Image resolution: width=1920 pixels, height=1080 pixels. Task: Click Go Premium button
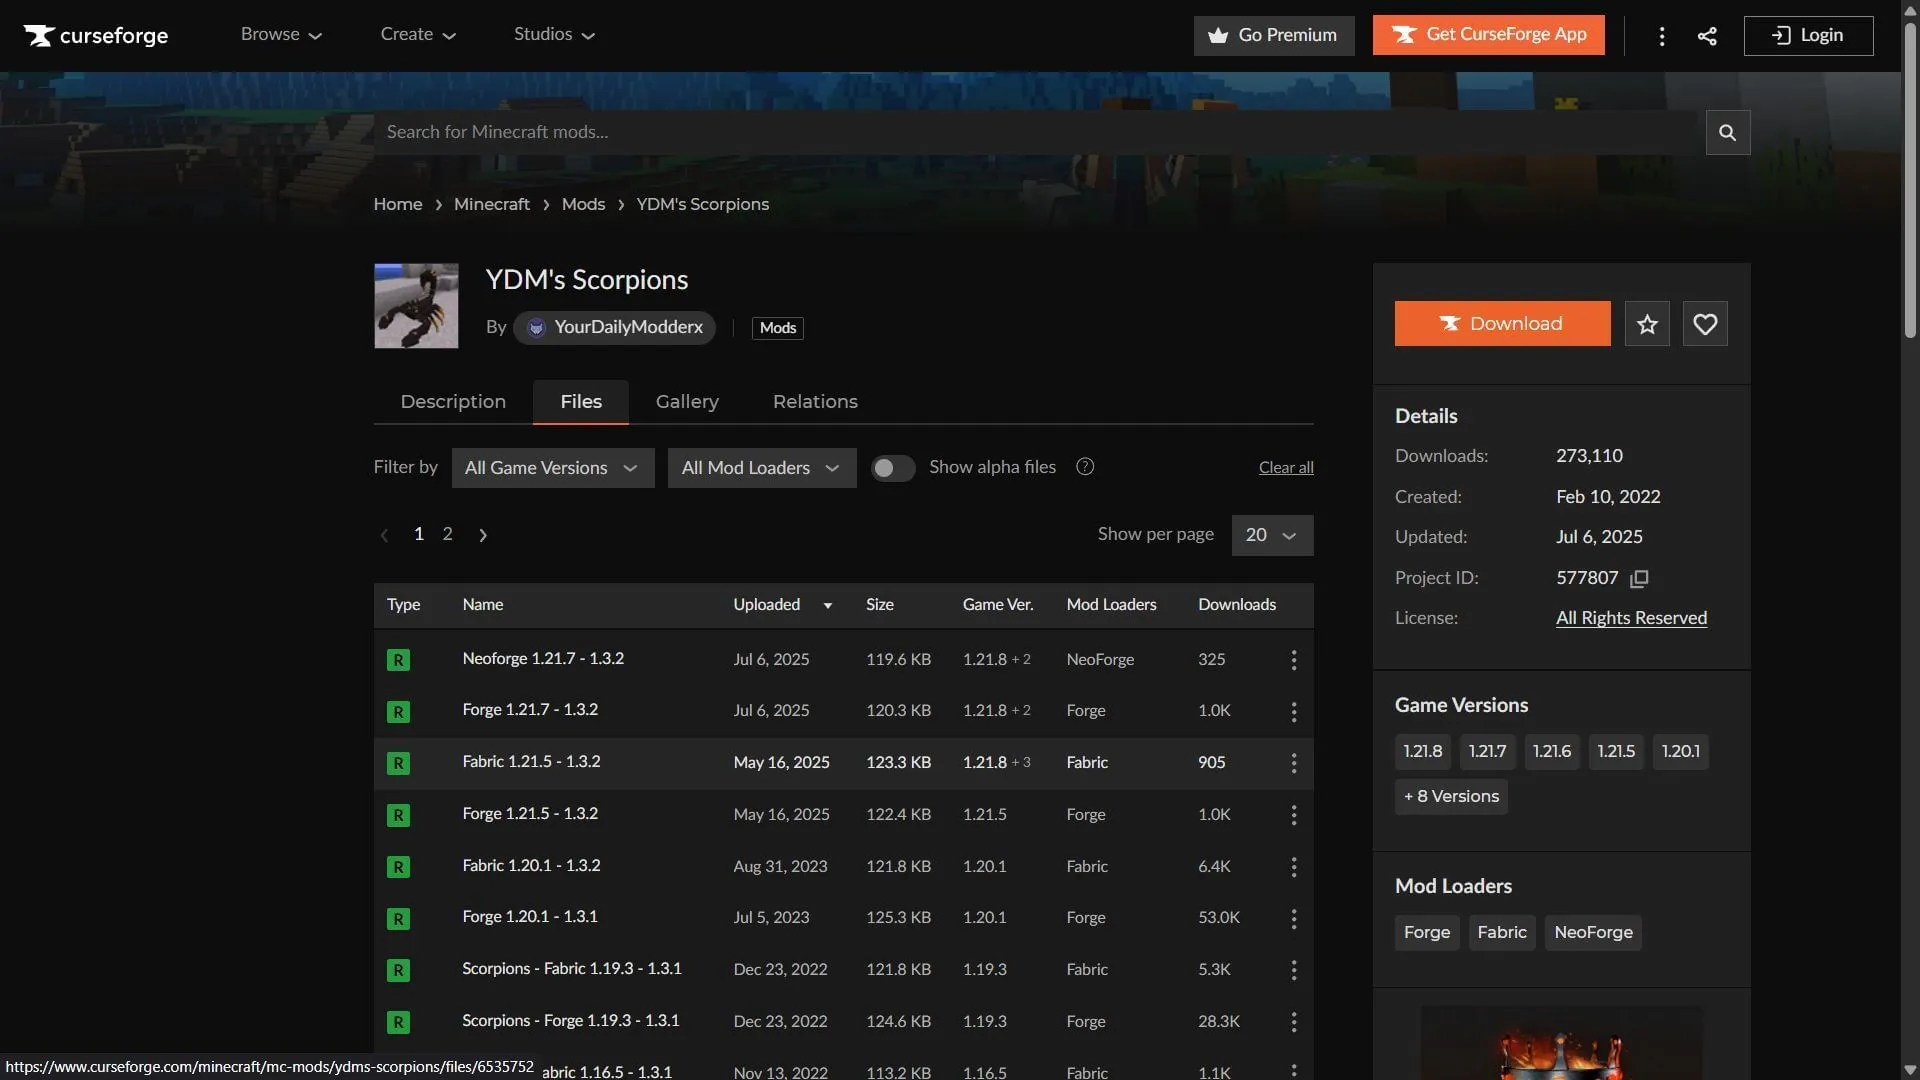(1273, 35)
